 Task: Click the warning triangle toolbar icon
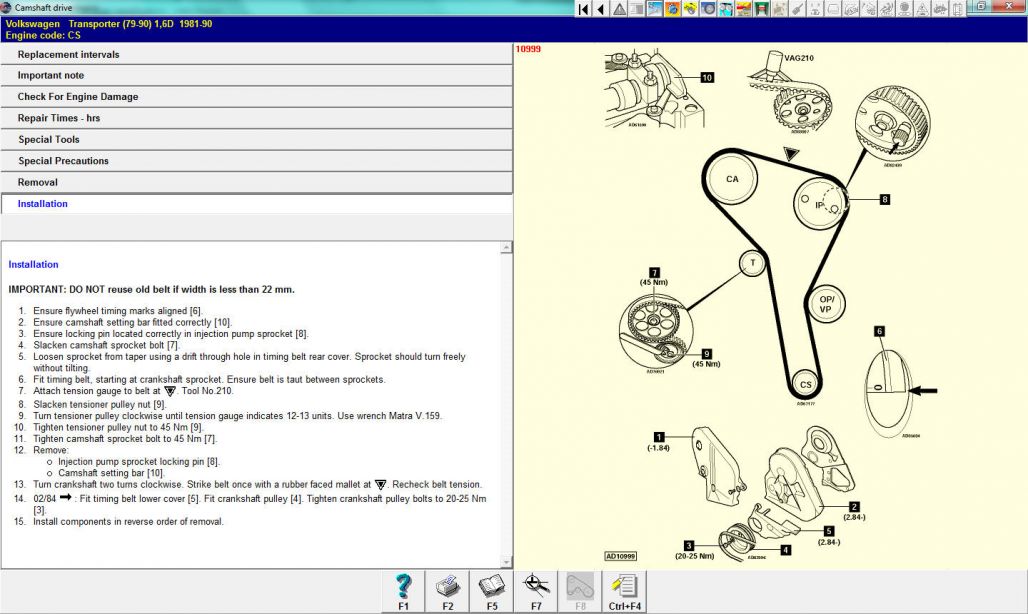[619, 9]
